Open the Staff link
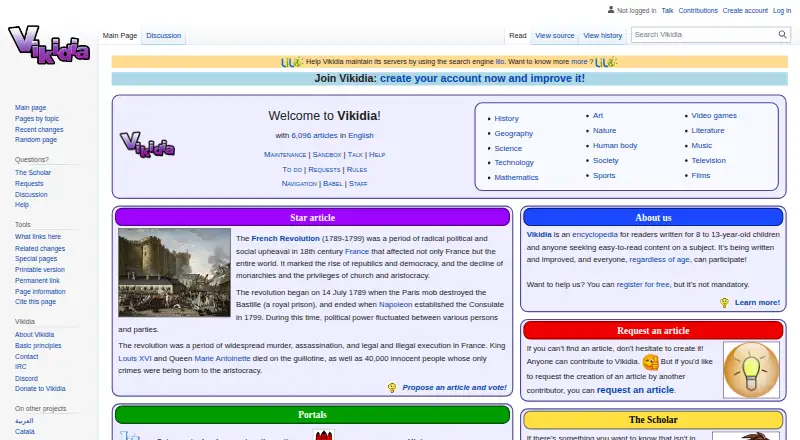Viewport: 800px width, 440px height. click(x=358, y=184)
